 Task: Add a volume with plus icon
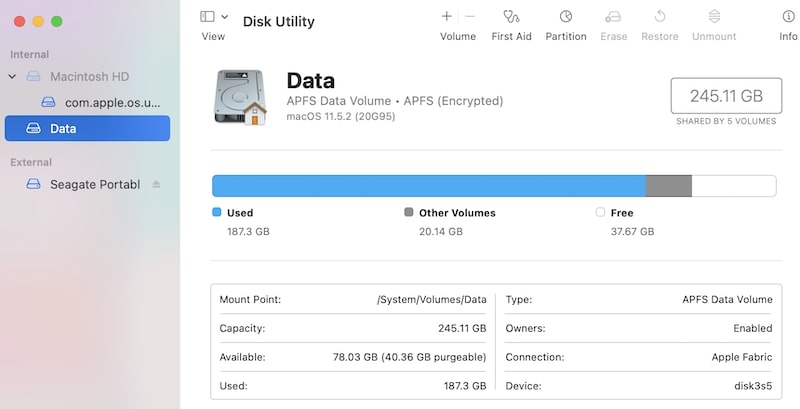click(446, 16)
